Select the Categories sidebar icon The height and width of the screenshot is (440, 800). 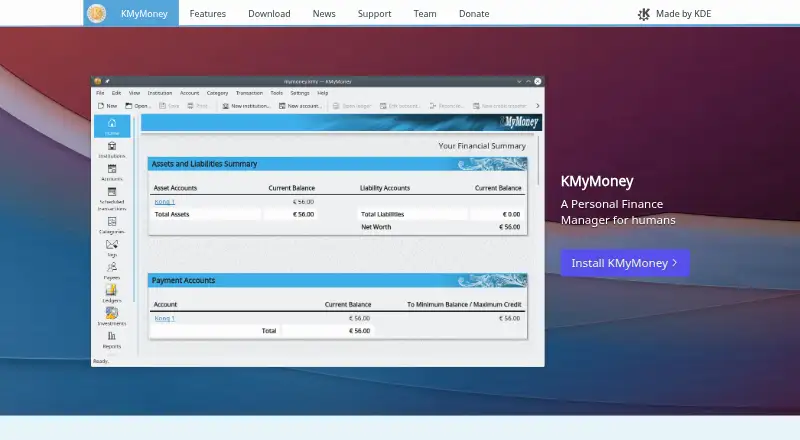pos(112,225)
